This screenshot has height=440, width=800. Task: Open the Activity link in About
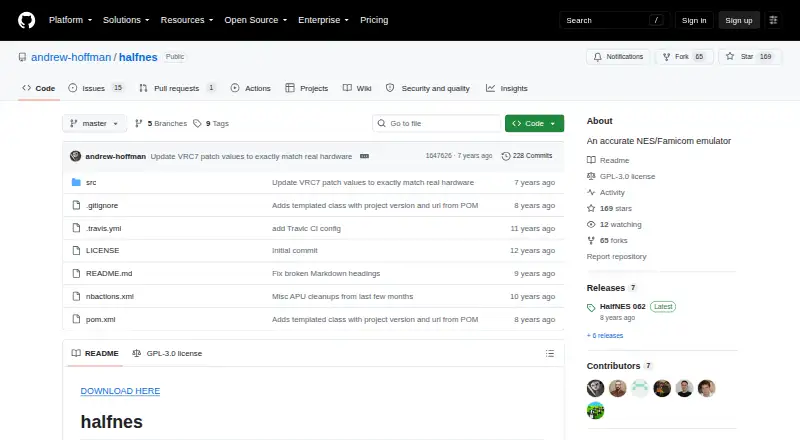606,192
